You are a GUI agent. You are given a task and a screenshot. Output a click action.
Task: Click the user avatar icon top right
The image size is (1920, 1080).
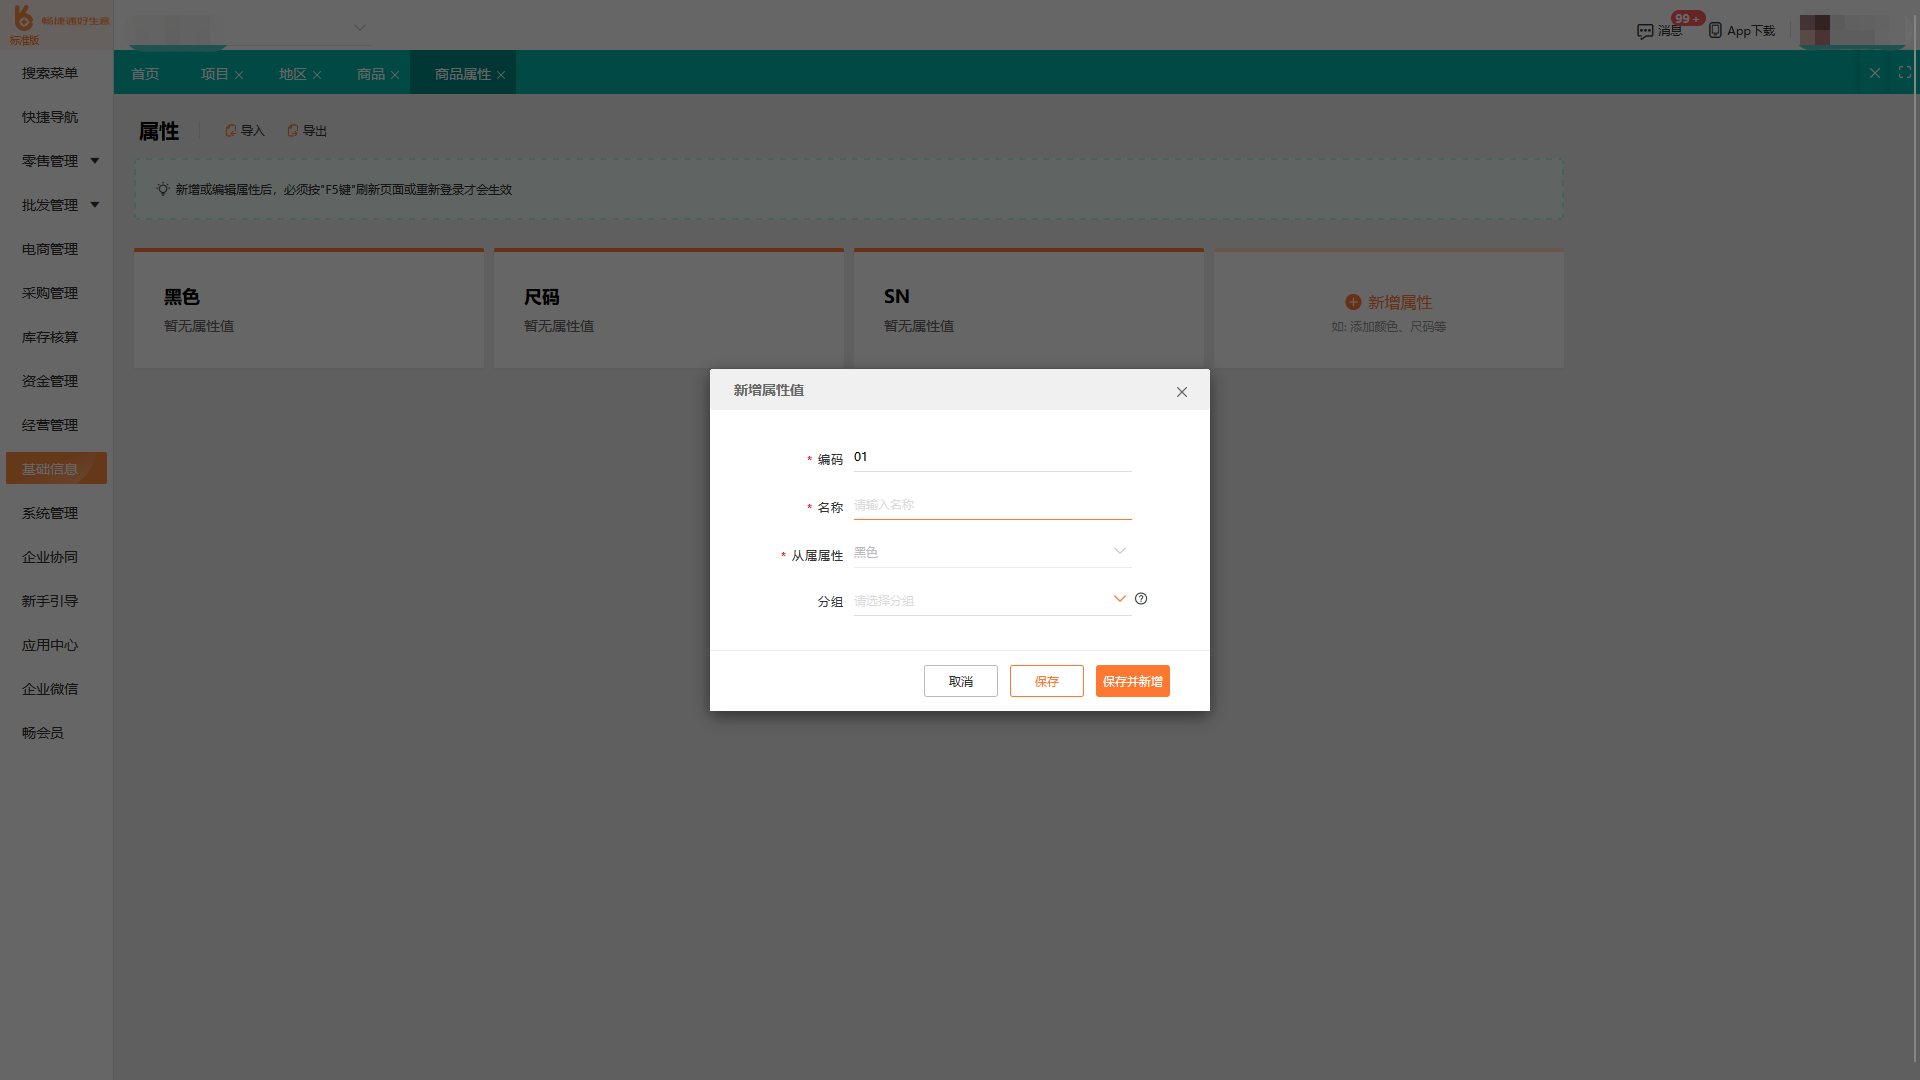coord(1816,29)
